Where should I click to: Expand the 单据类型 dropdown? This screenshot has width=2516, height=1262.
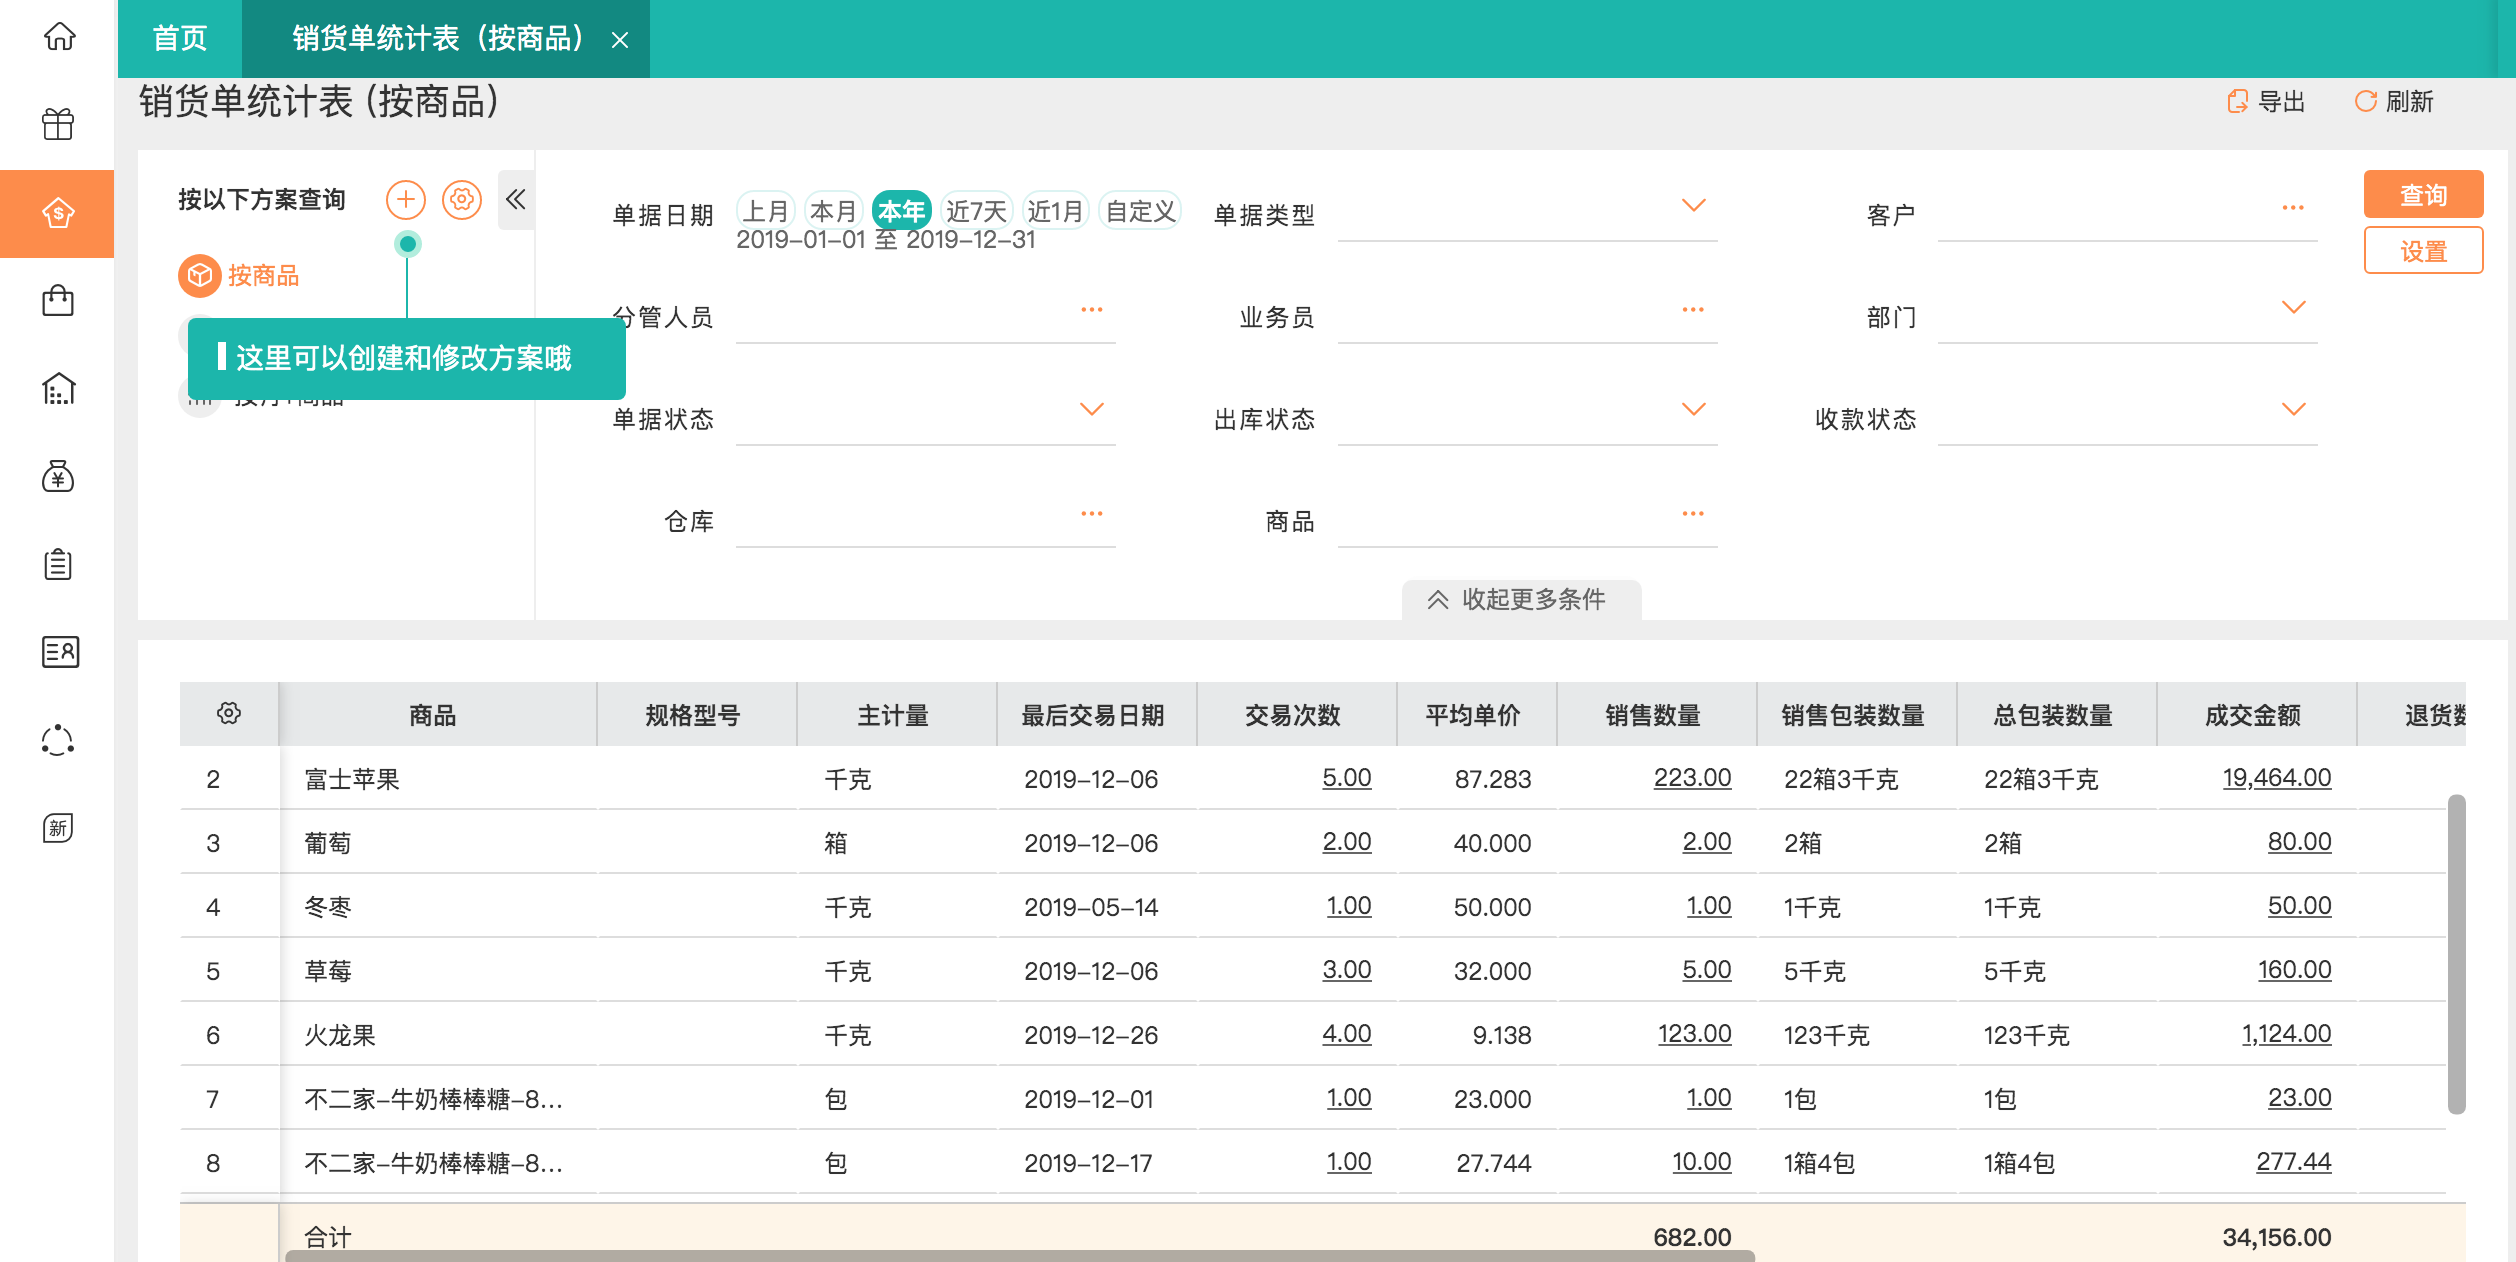1699,209
